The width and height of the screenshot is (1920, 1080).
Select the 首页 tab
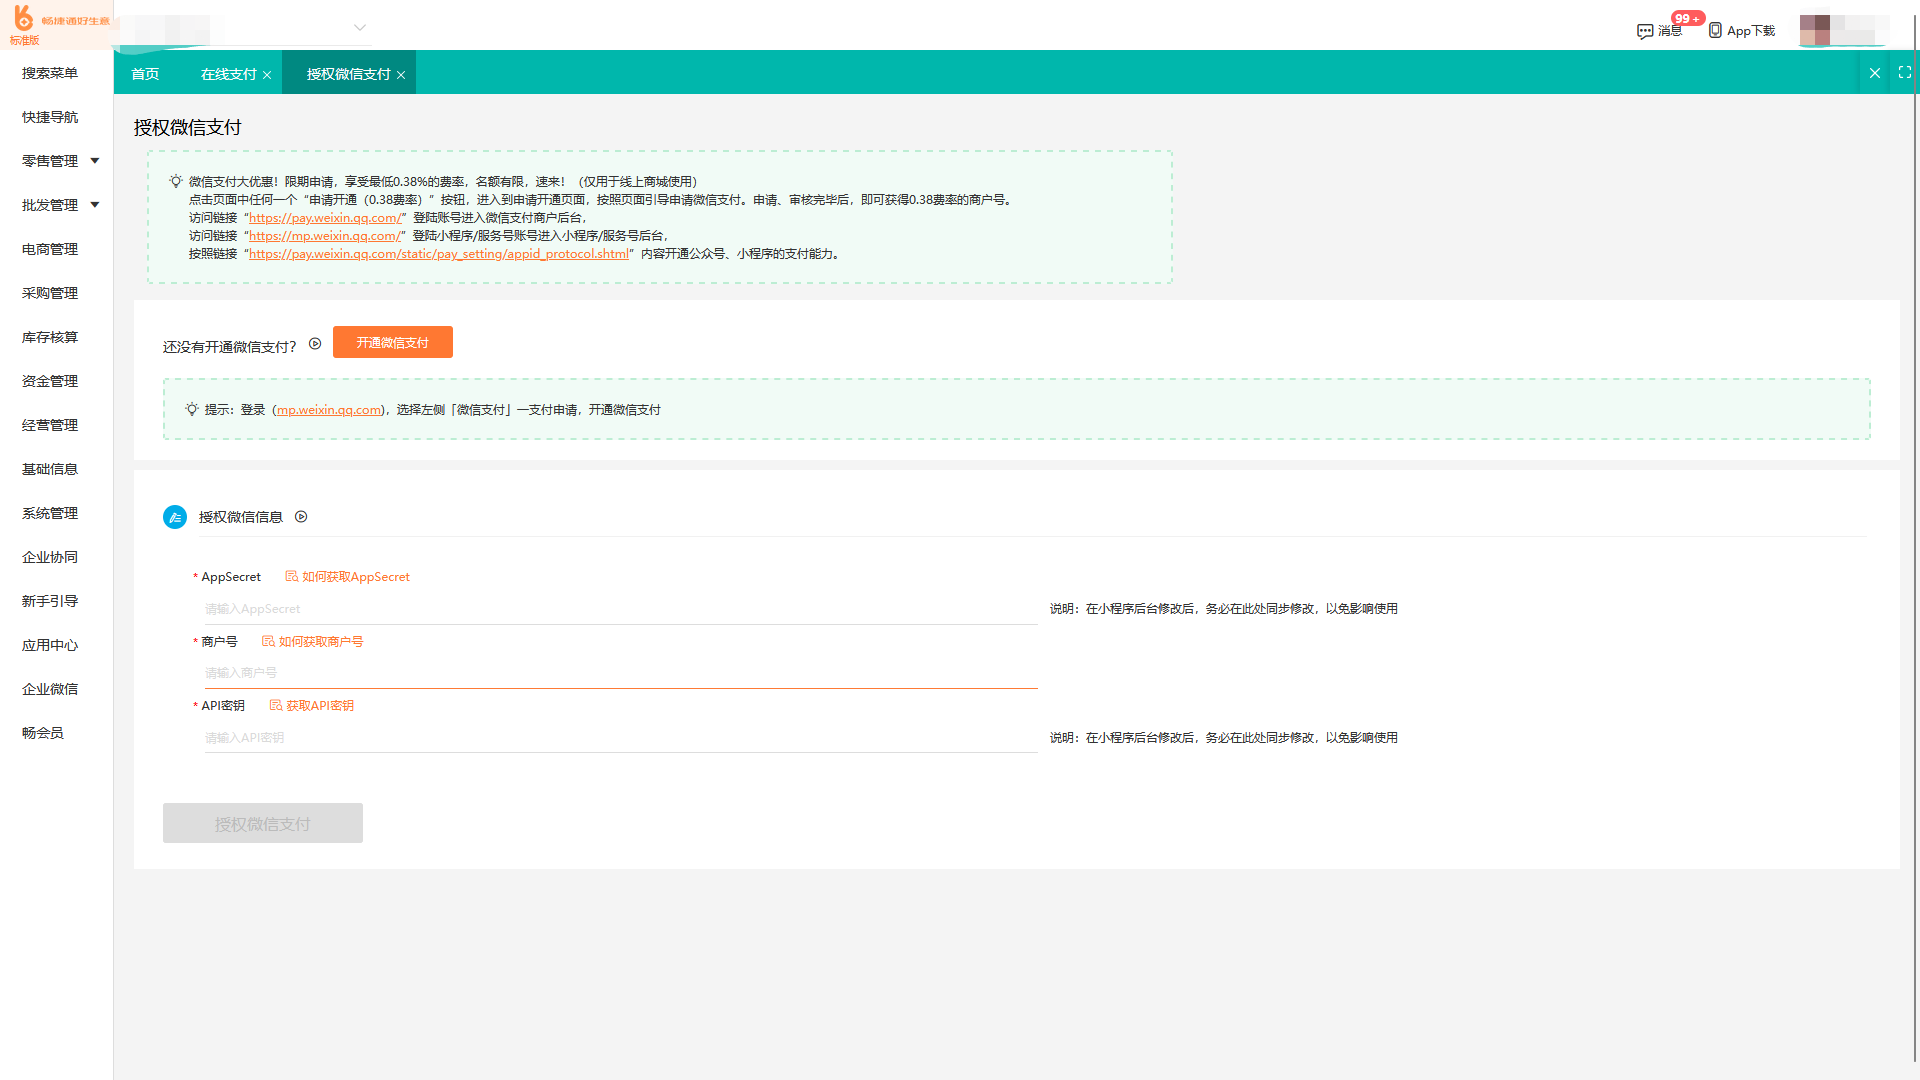click(145, 73)
